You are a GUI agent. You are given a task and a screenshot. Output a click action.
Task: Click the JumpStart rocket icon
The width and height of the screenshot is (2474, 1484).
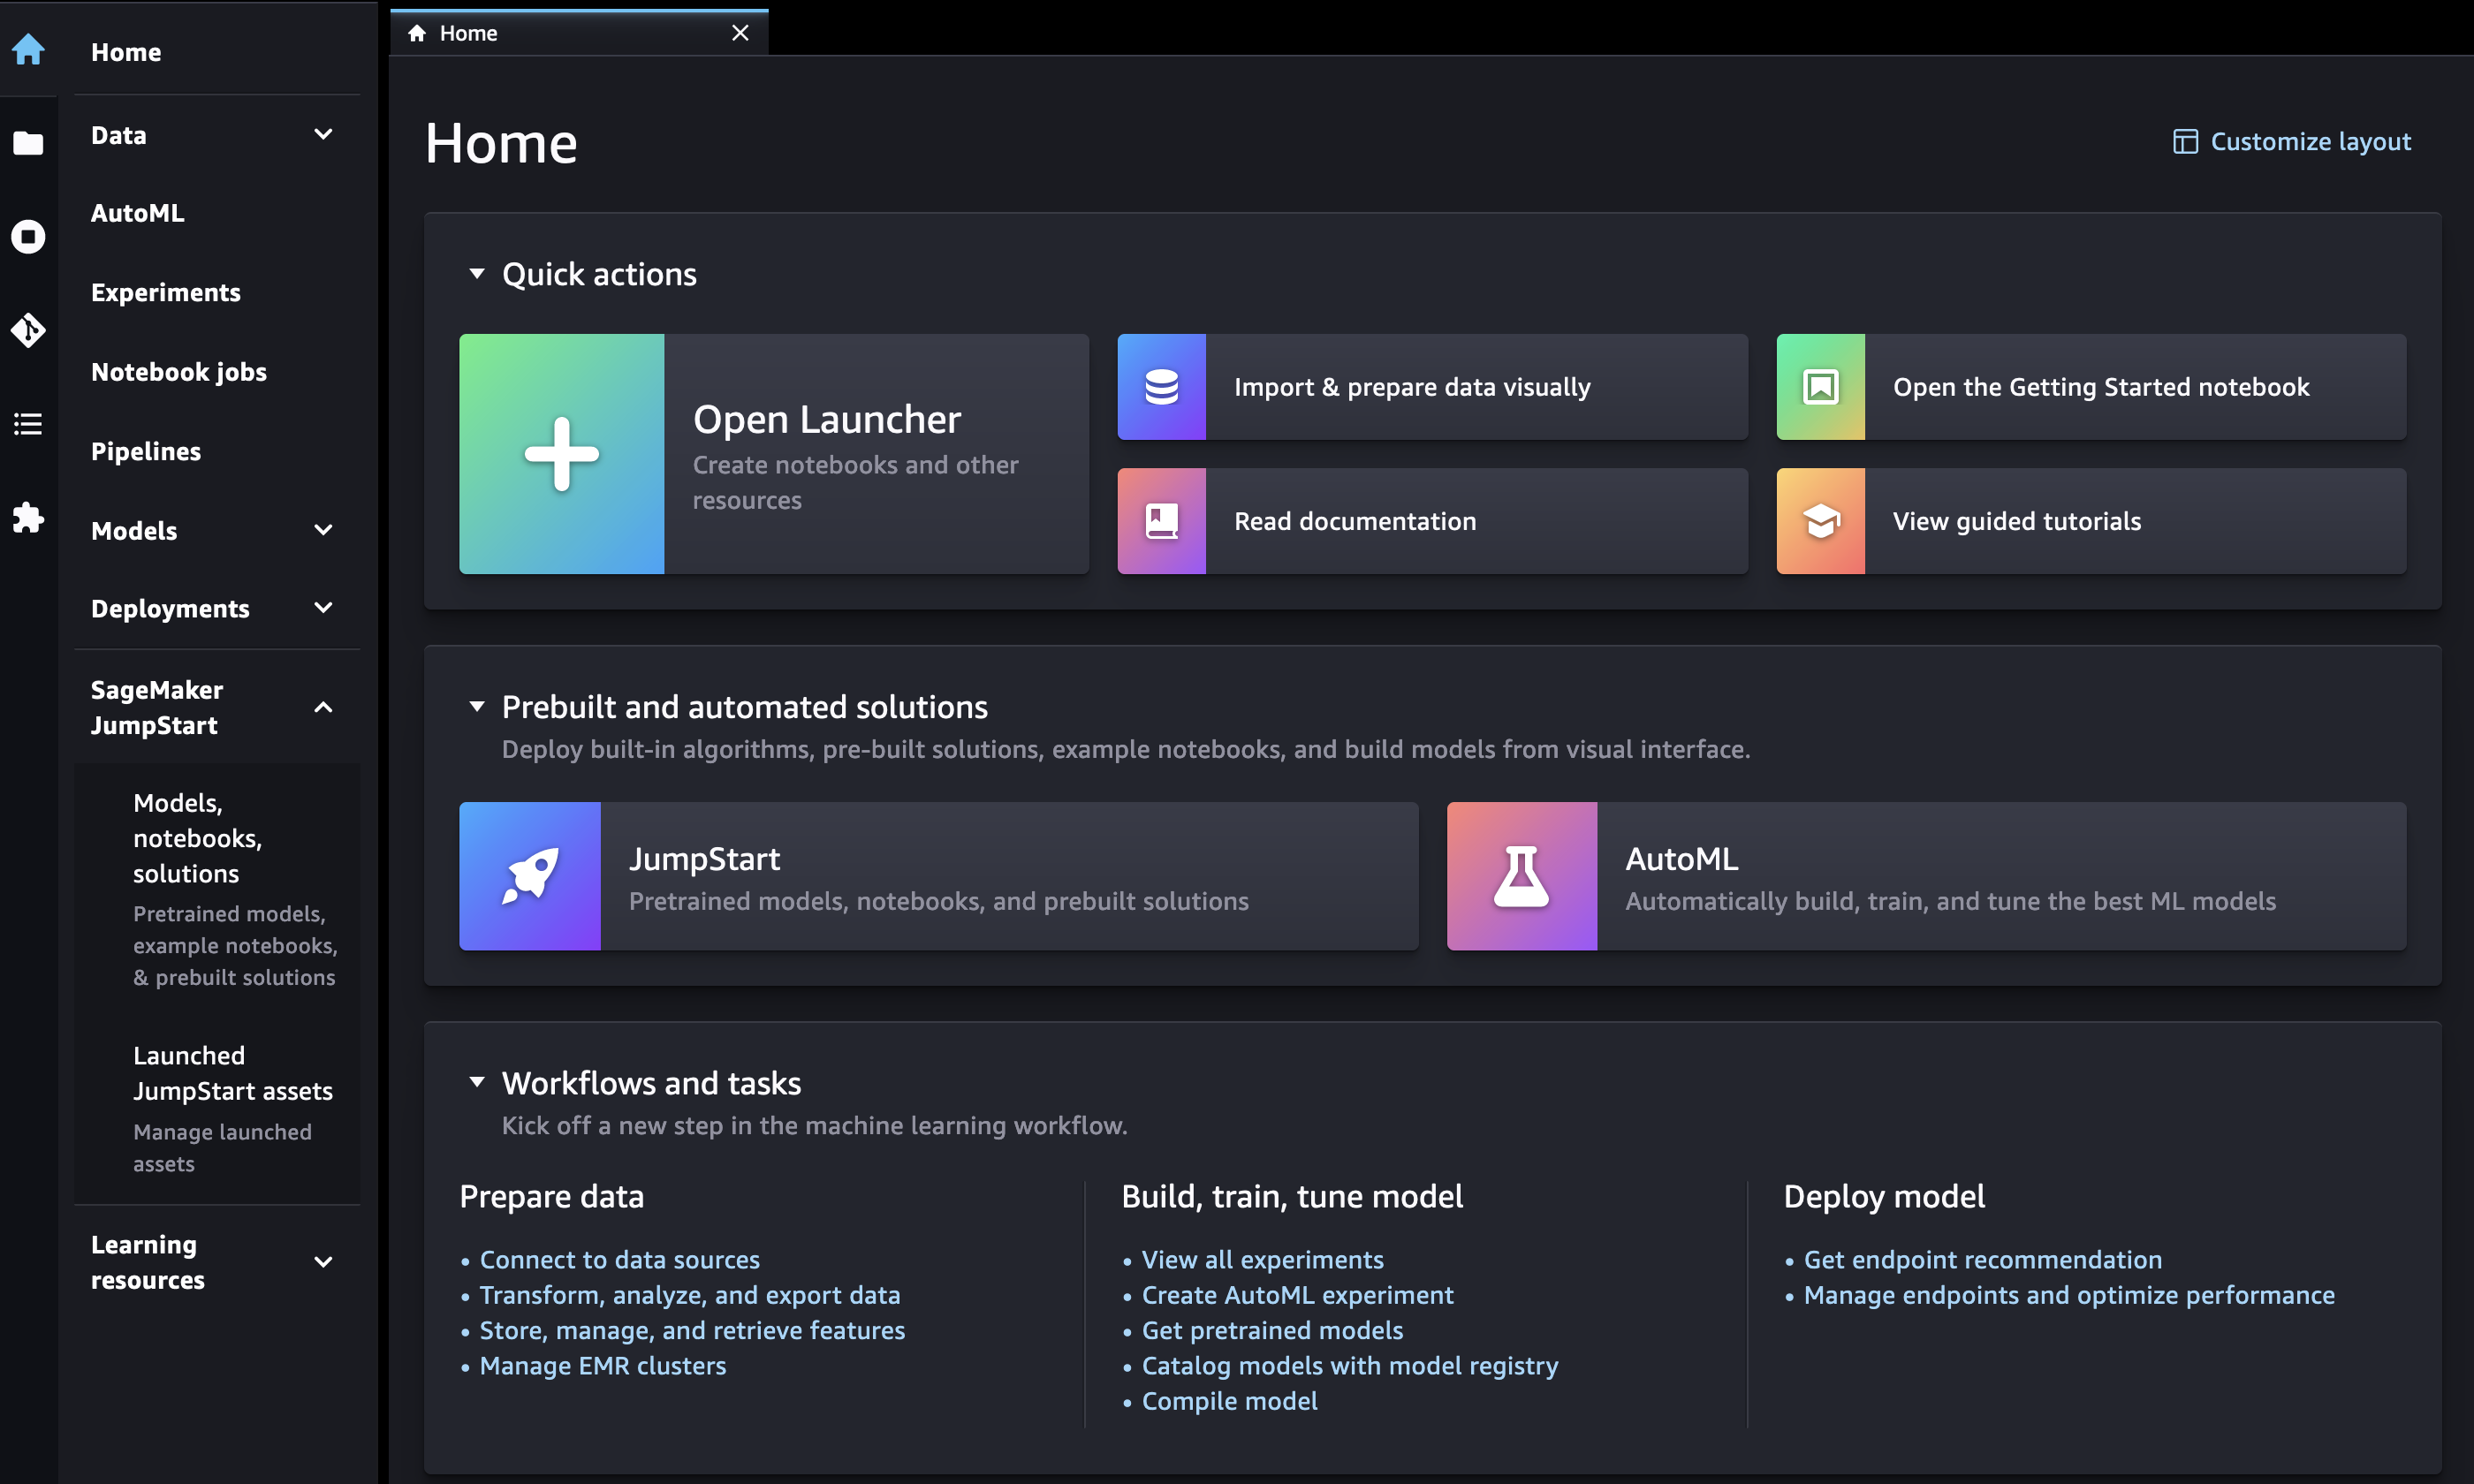530,874
